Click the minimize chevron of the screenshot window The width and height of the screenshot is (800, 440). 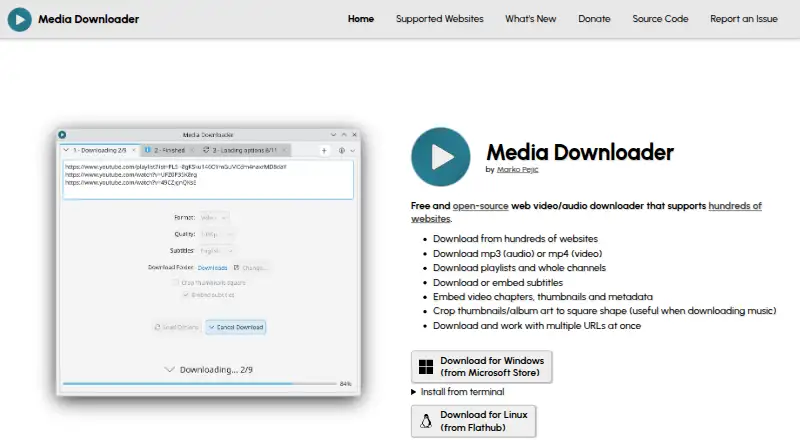tap(333, 135)
